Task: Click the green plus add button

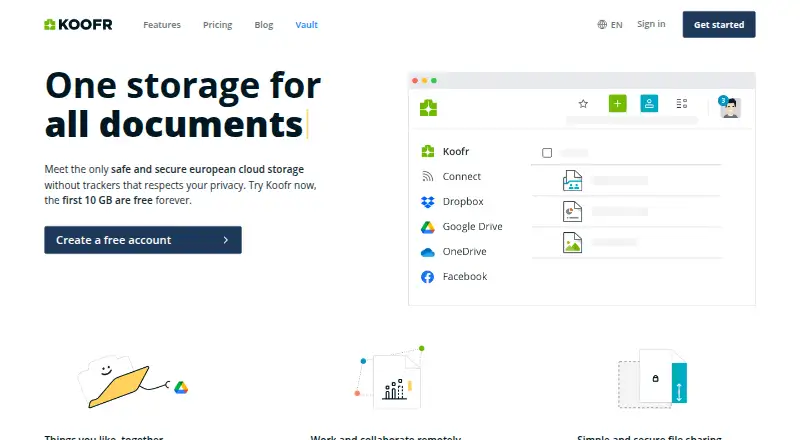Action: pos(617,104)
